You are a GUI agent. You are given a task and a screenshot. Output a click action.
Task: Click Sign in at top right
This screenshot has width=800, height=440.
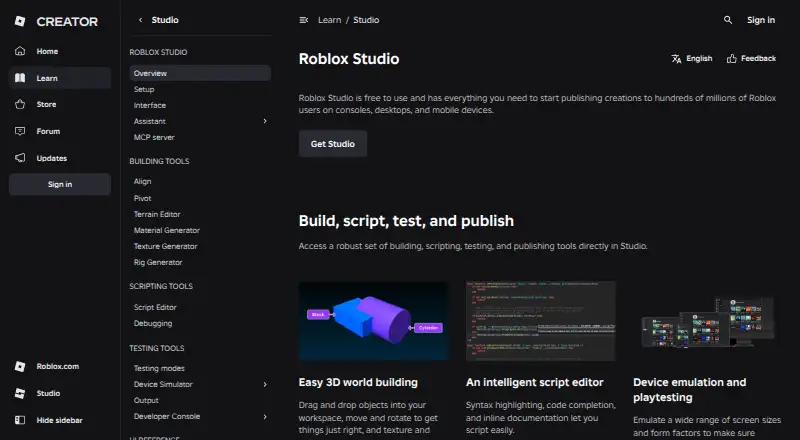tap(761, 20)
